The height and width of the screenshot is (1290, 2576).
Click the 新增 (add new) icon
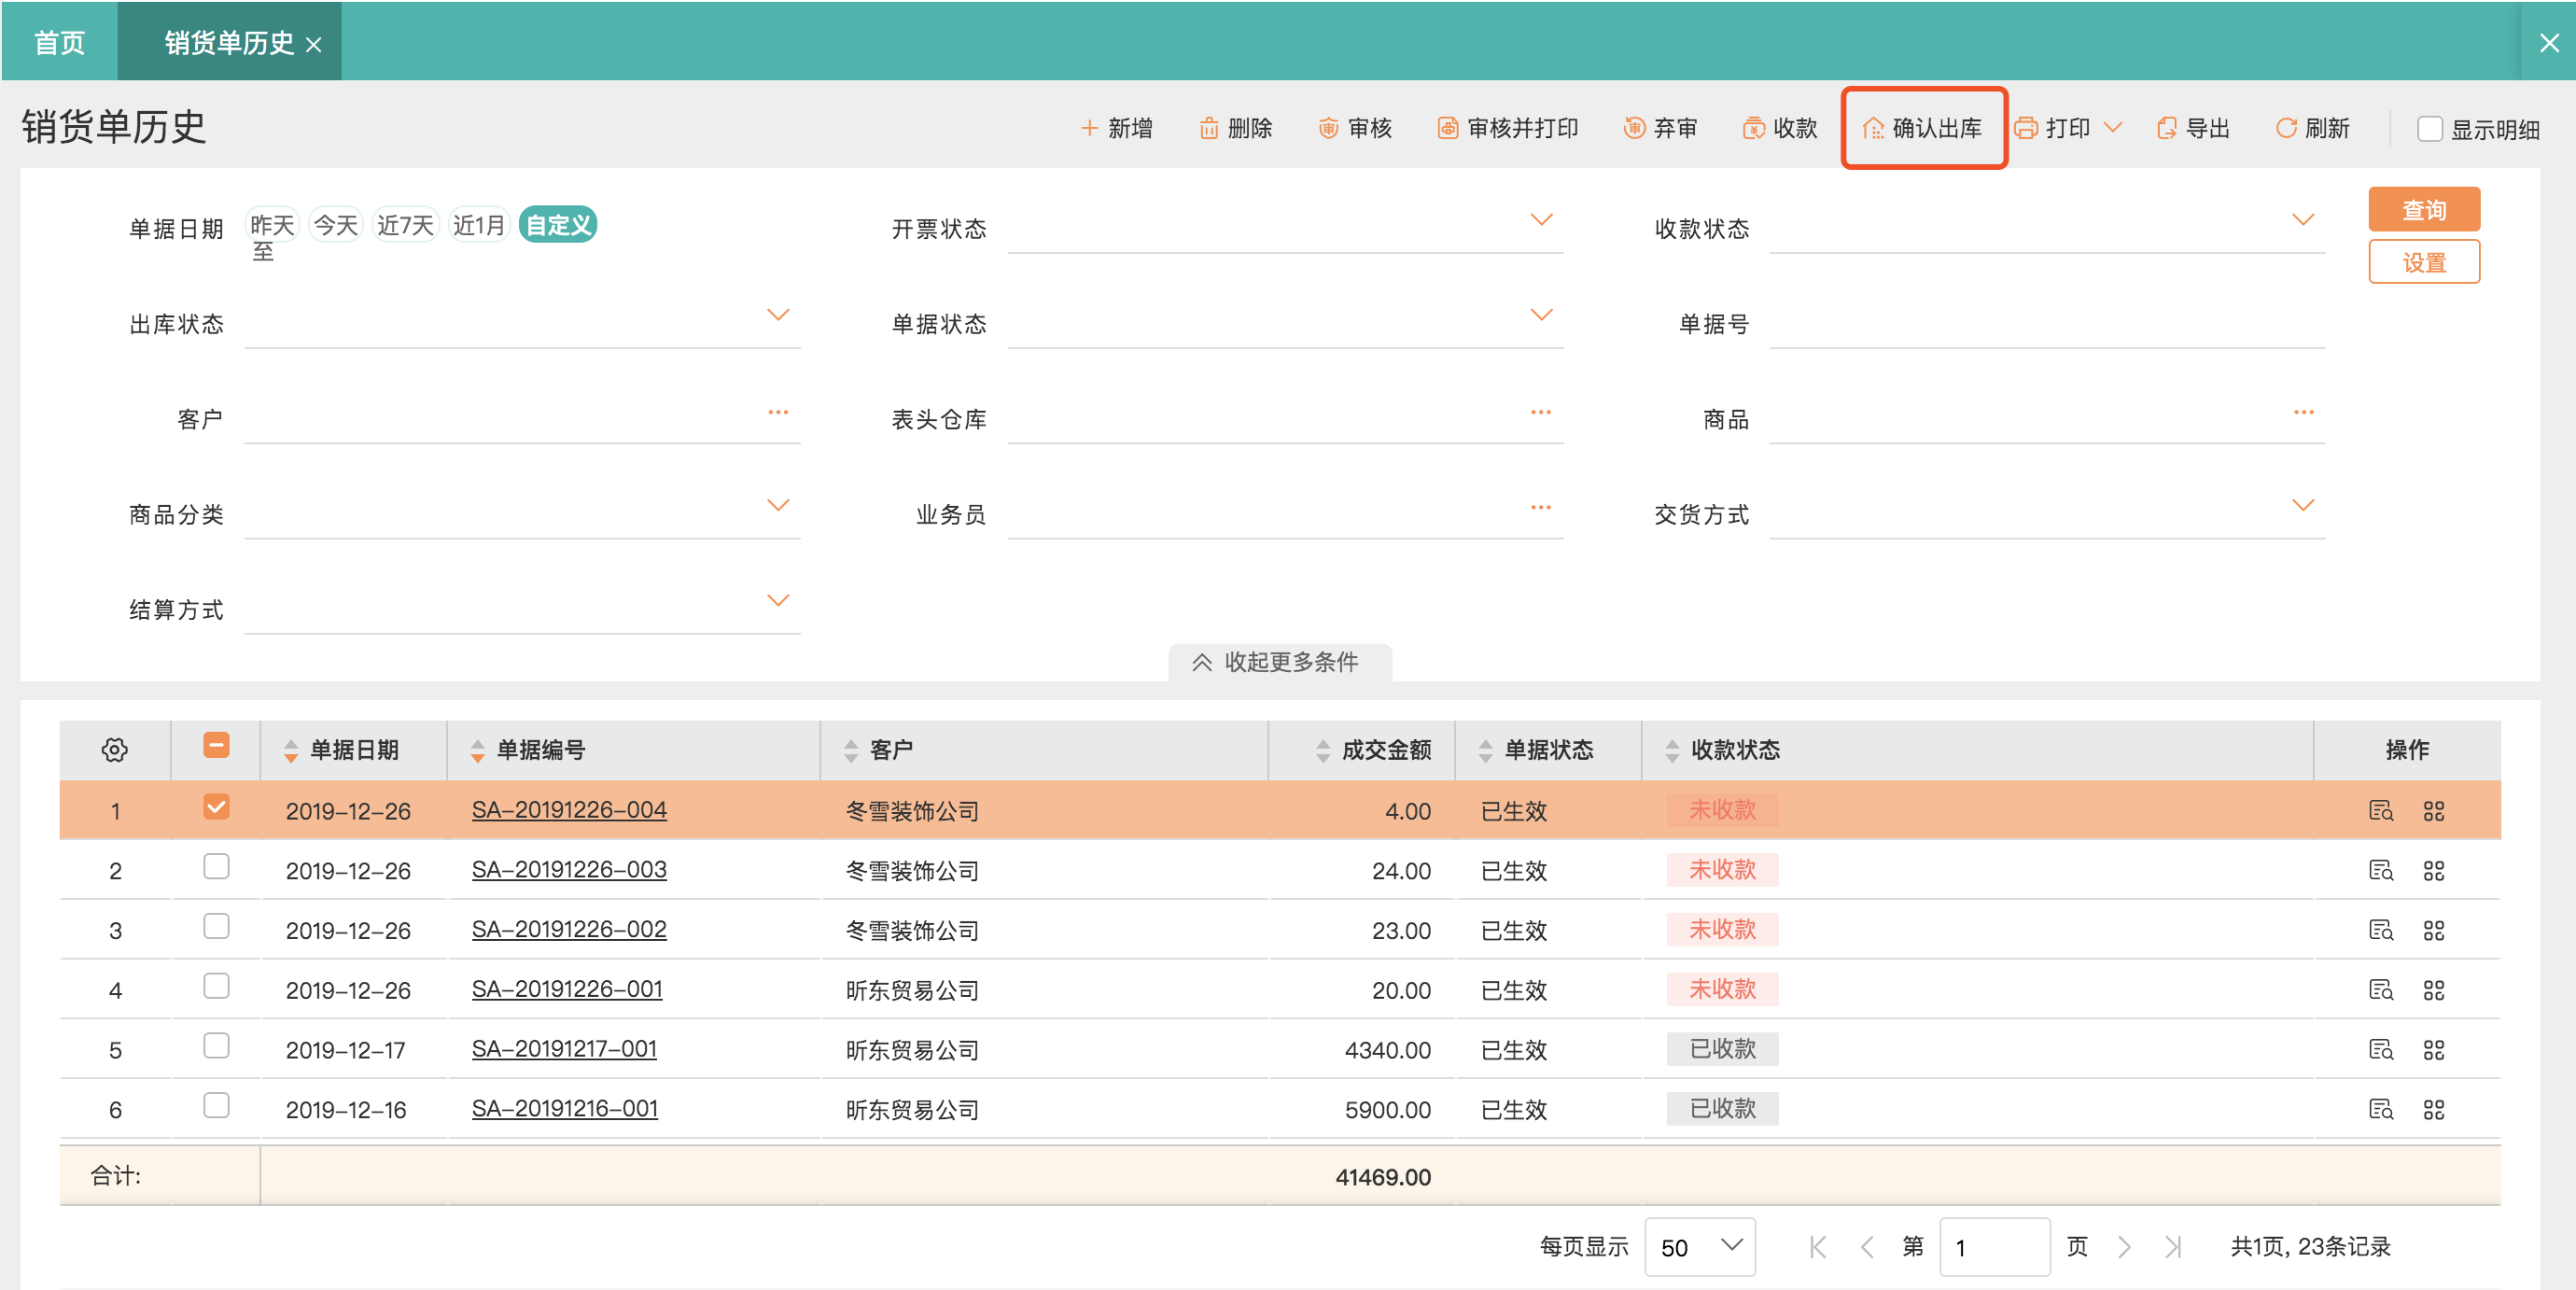point(1085,128)
